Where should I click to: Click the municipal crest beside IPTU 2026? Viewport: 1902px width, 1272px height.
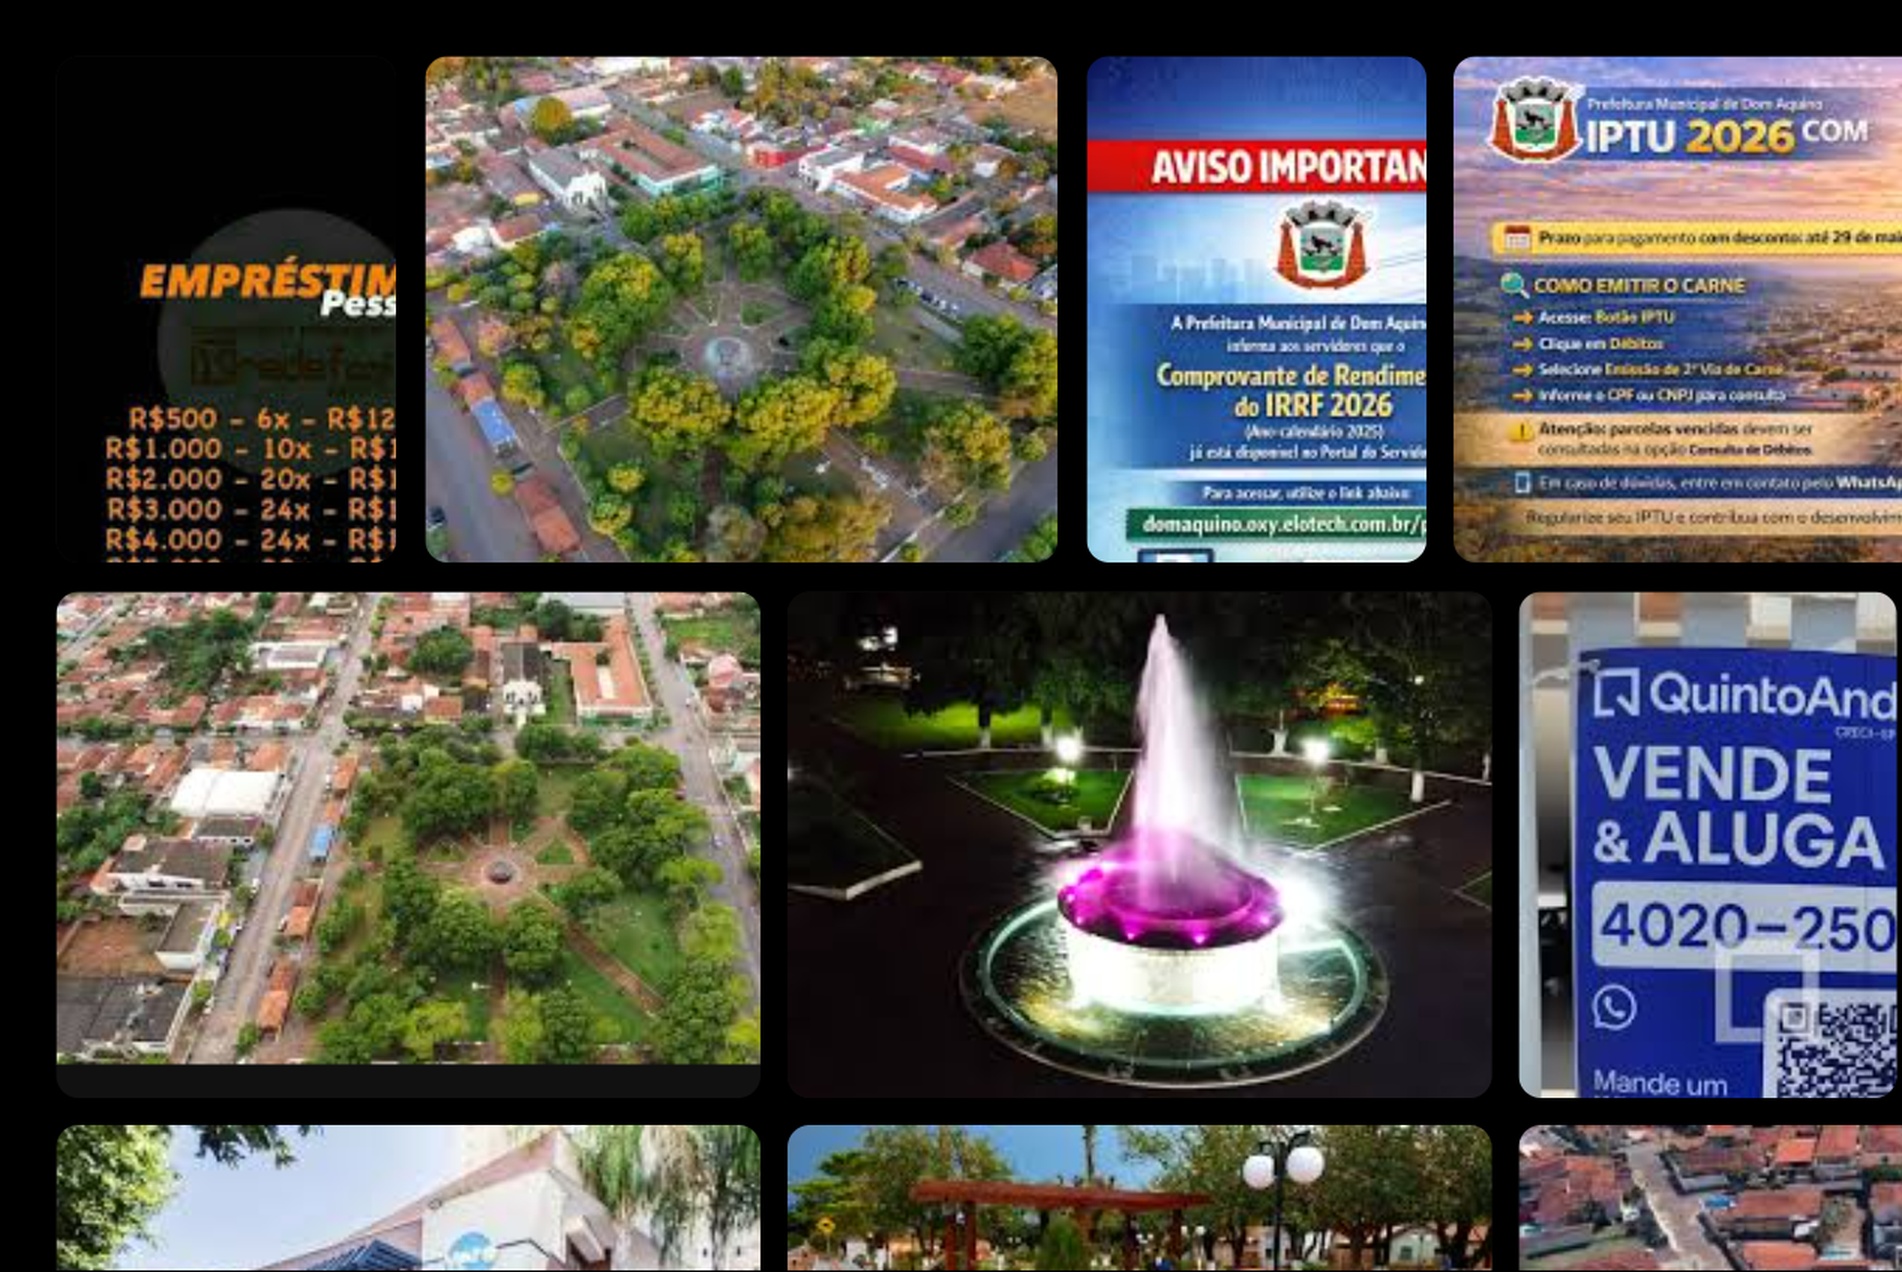click(x=1533, y=121)
